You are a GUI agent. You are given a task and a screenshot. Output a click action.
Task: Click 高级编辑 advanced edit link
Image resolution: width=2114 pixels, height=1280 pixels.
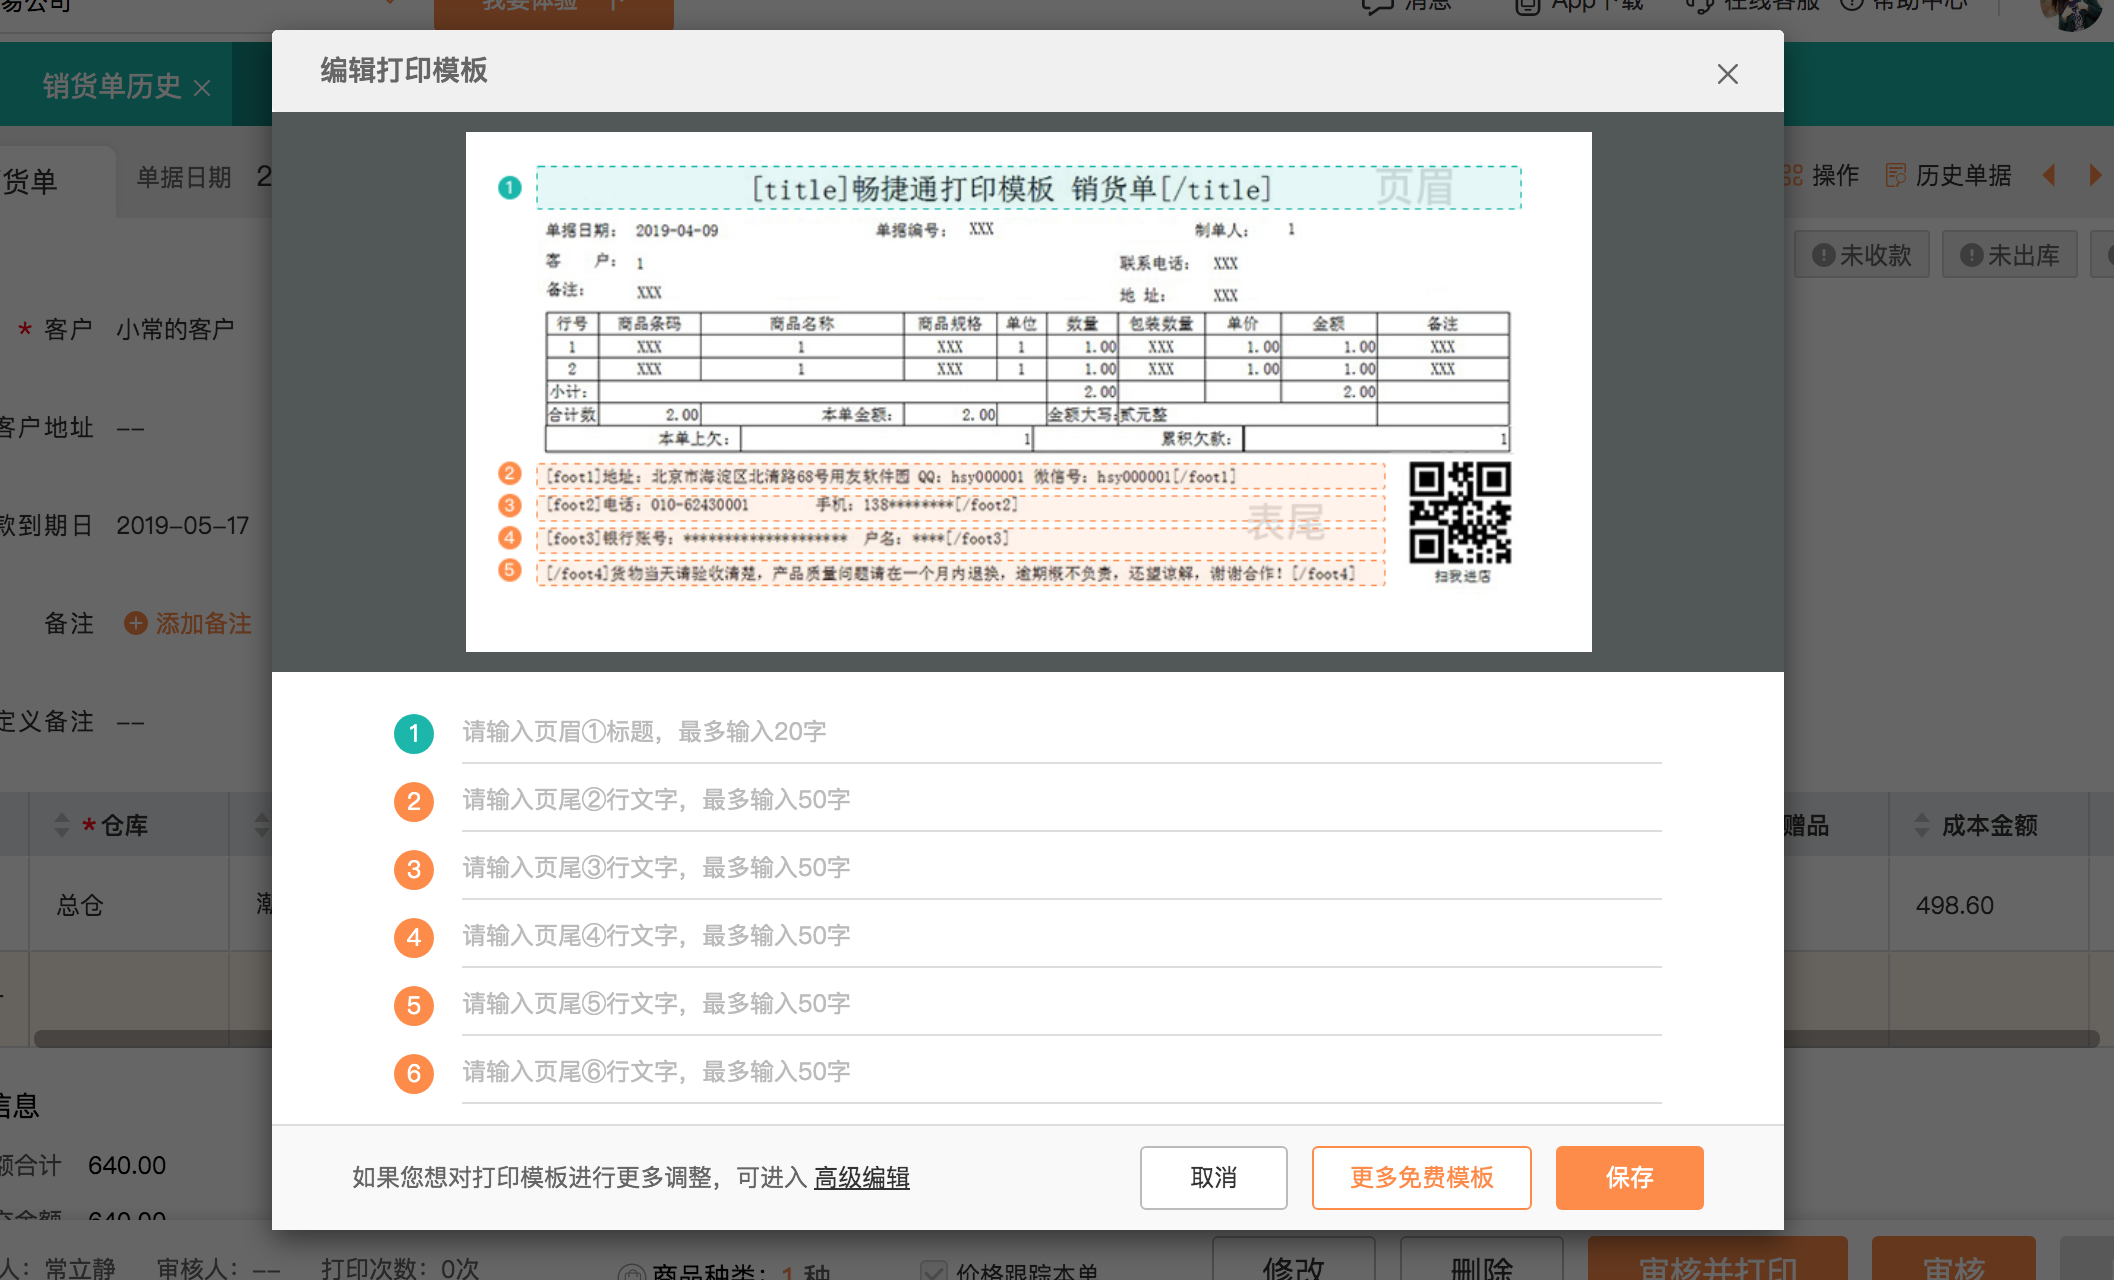coord(862,1177)
